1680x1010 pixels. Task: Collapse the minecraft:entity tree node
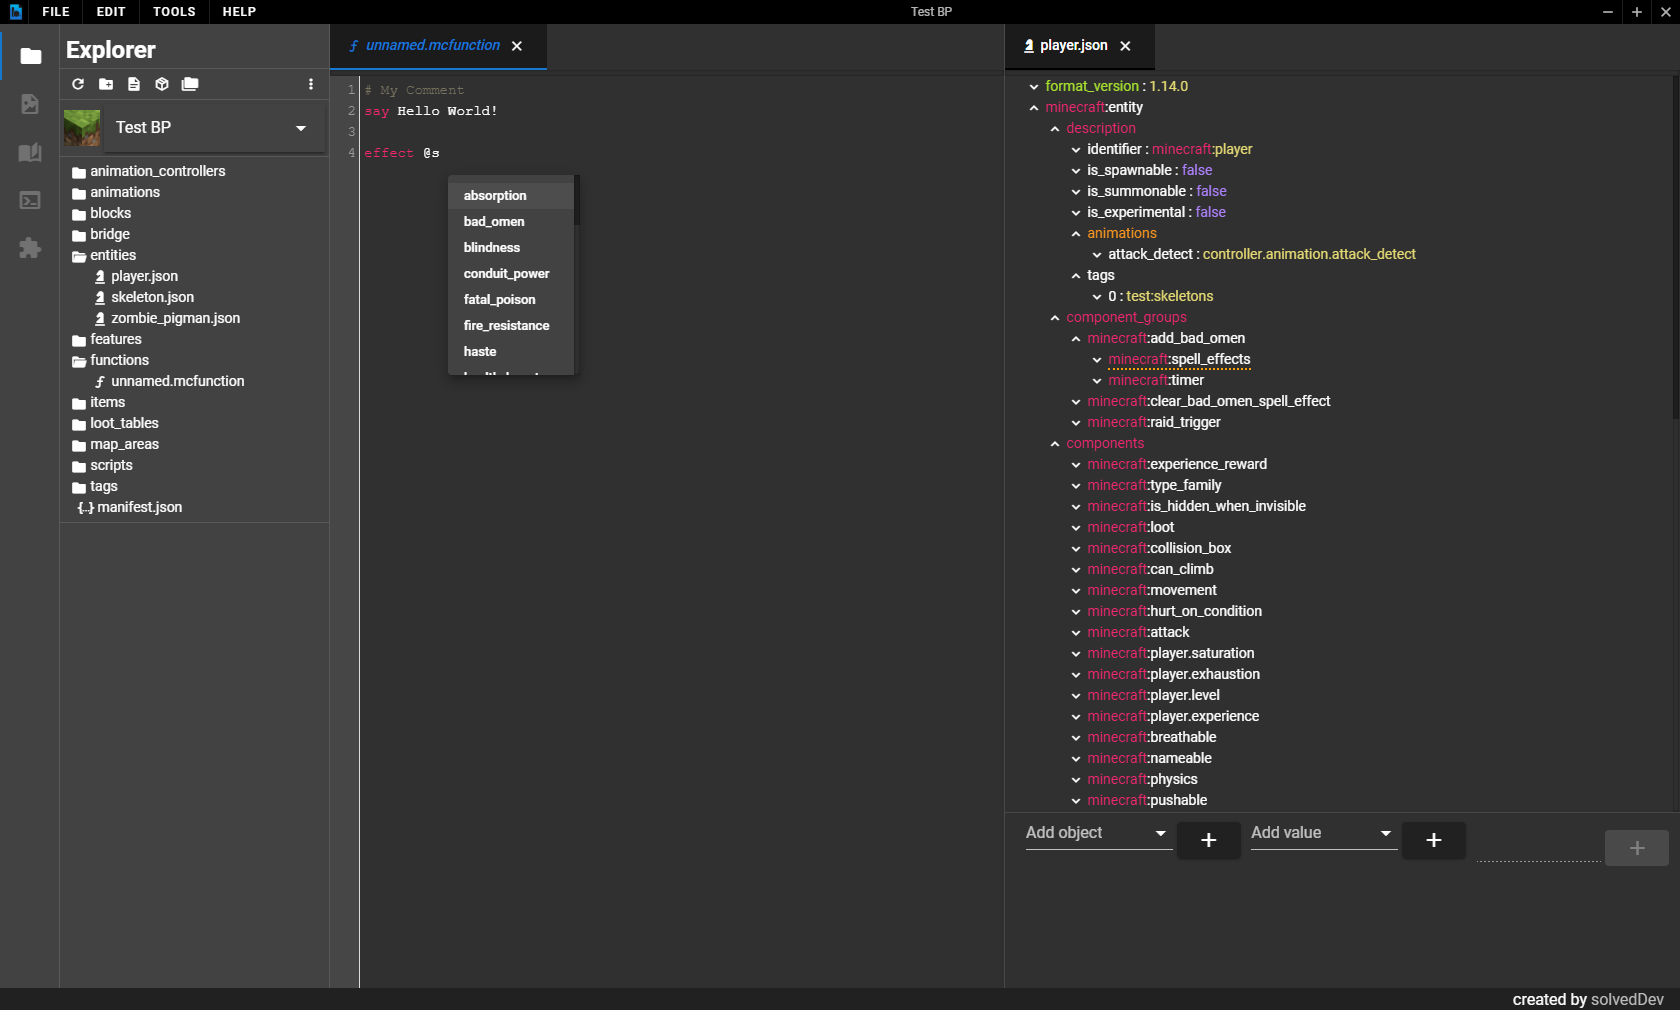click(1034, 107)
